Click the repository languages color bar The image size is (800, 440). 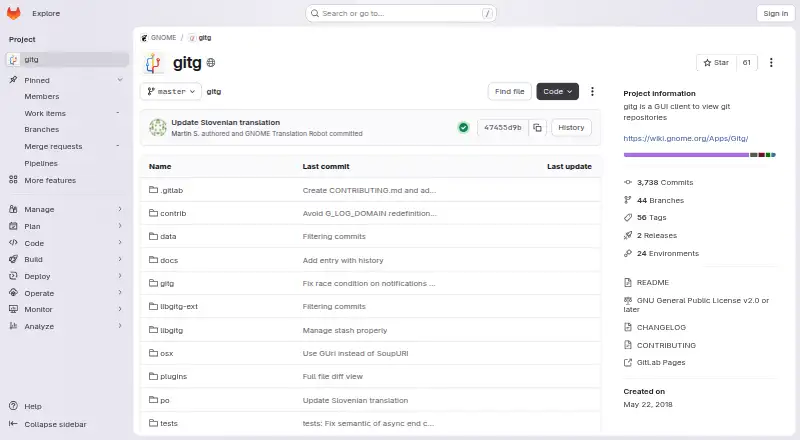[699, 155]
